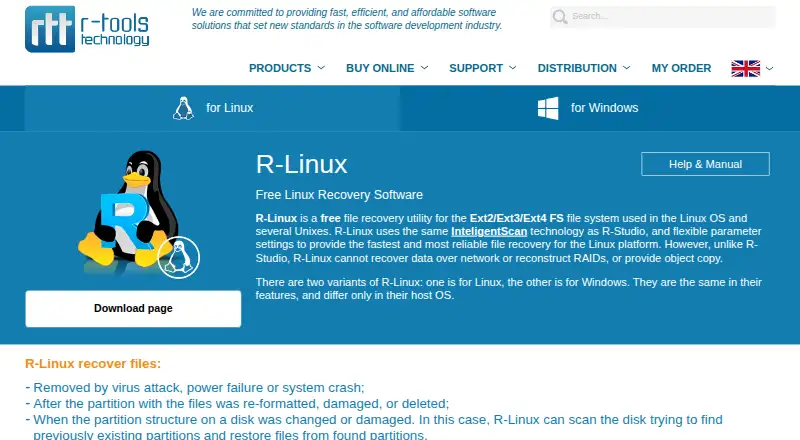
Task: Click the Linux penguin tab icon
Action: click(183, 108)
